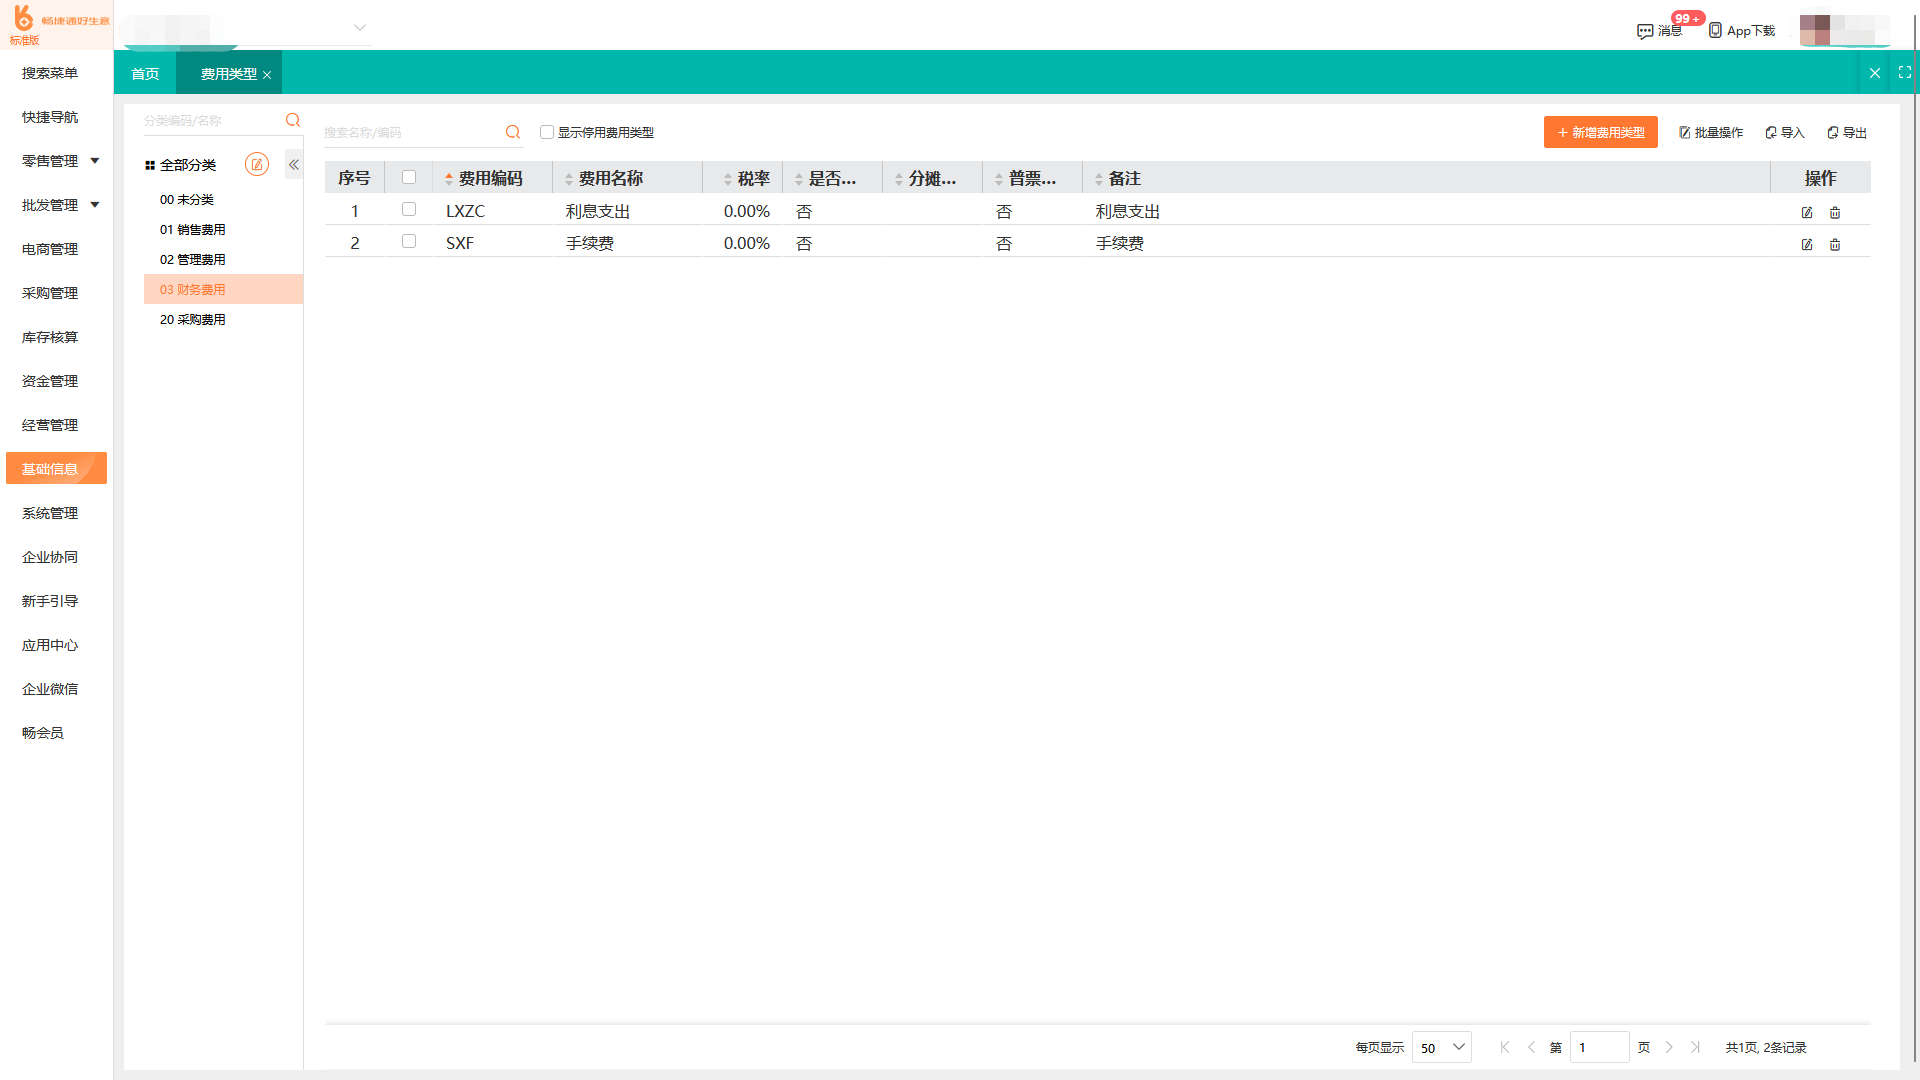This screenshot has height=1080, width=1920.
Task: Click search input field for 费用编码
Action: pos(409,132)
